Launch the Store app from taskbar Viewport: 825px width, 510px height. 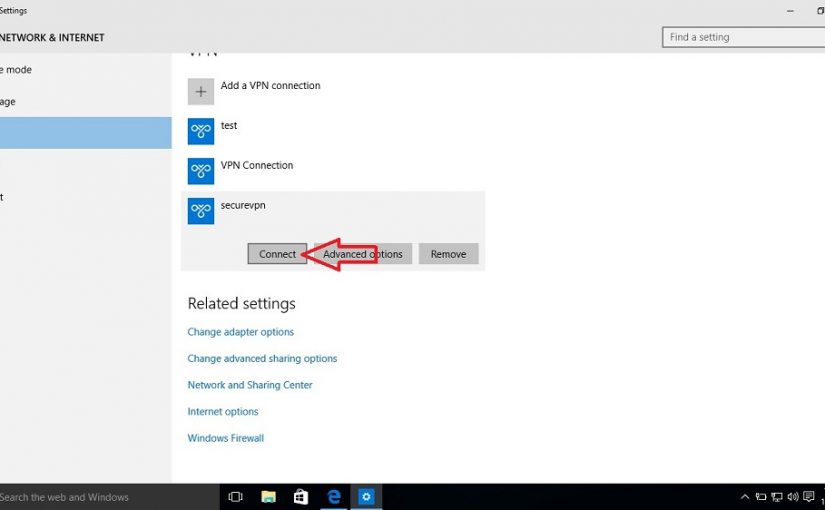pos(301,497)
